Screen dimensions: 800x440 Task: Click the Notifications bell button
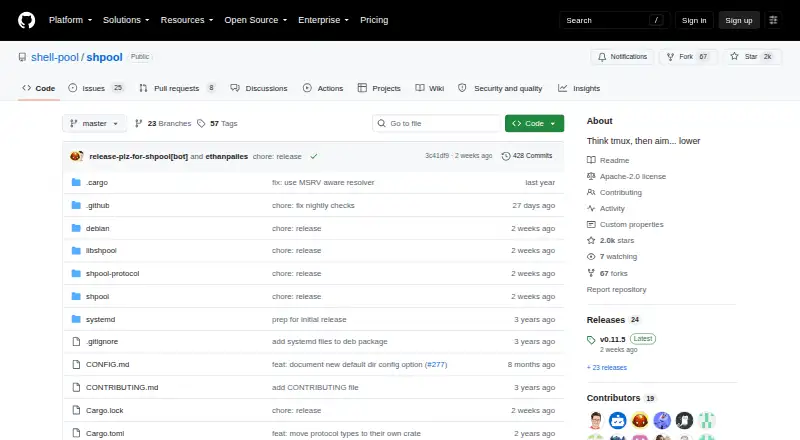pos(622,57)
